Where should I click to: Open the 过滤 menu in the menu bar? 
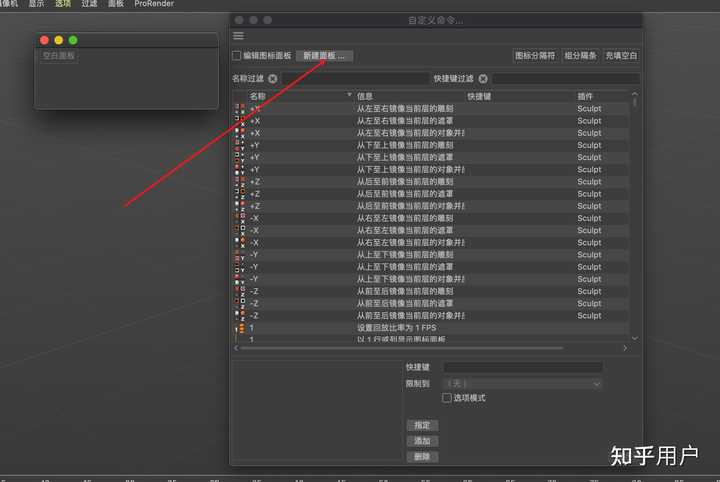pyautogui.click(x=89, y=4)
